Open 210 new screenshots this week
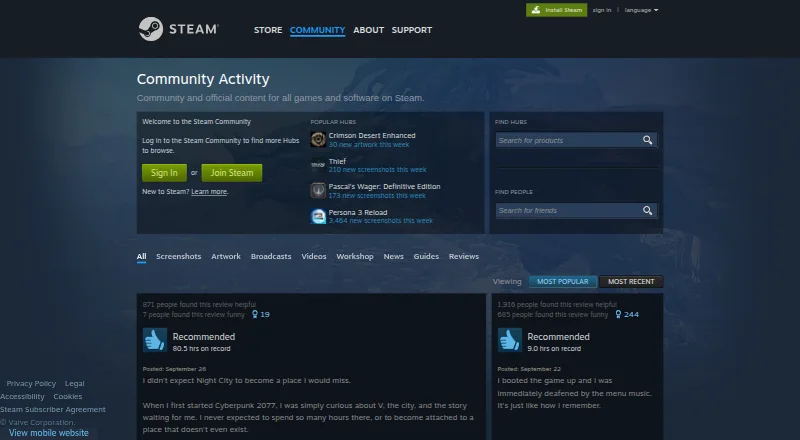The image size is (800, 440). tap(378, 169)
